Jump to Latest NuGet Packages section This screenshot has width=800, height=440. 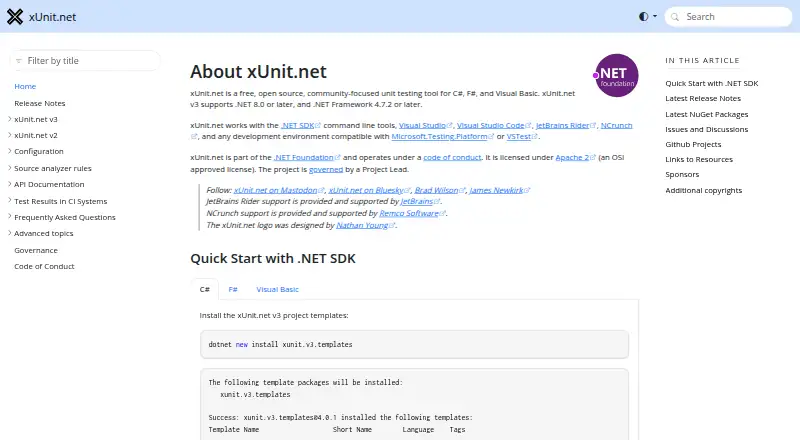point(707,114)
